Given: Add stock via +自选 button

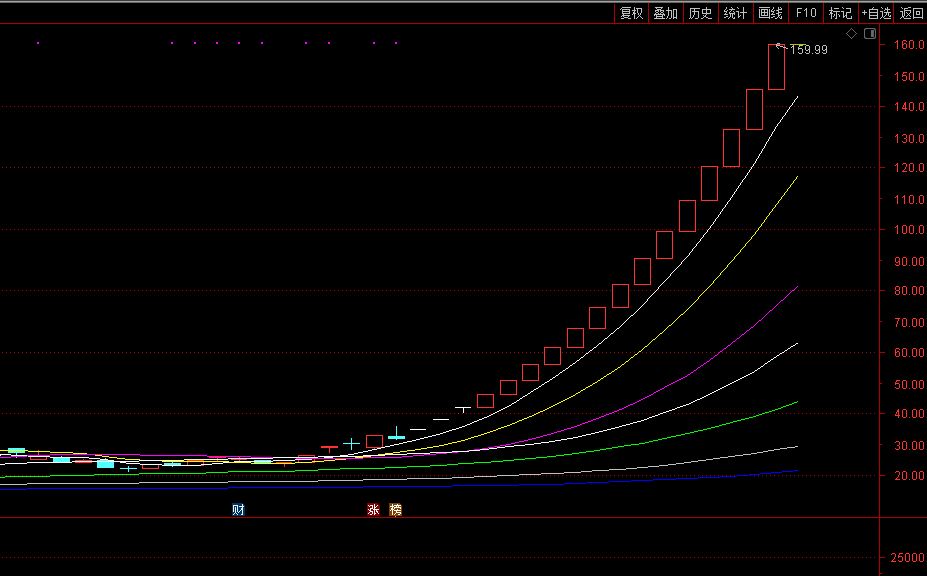Looking at the screenshot, I should click(876, 13).
